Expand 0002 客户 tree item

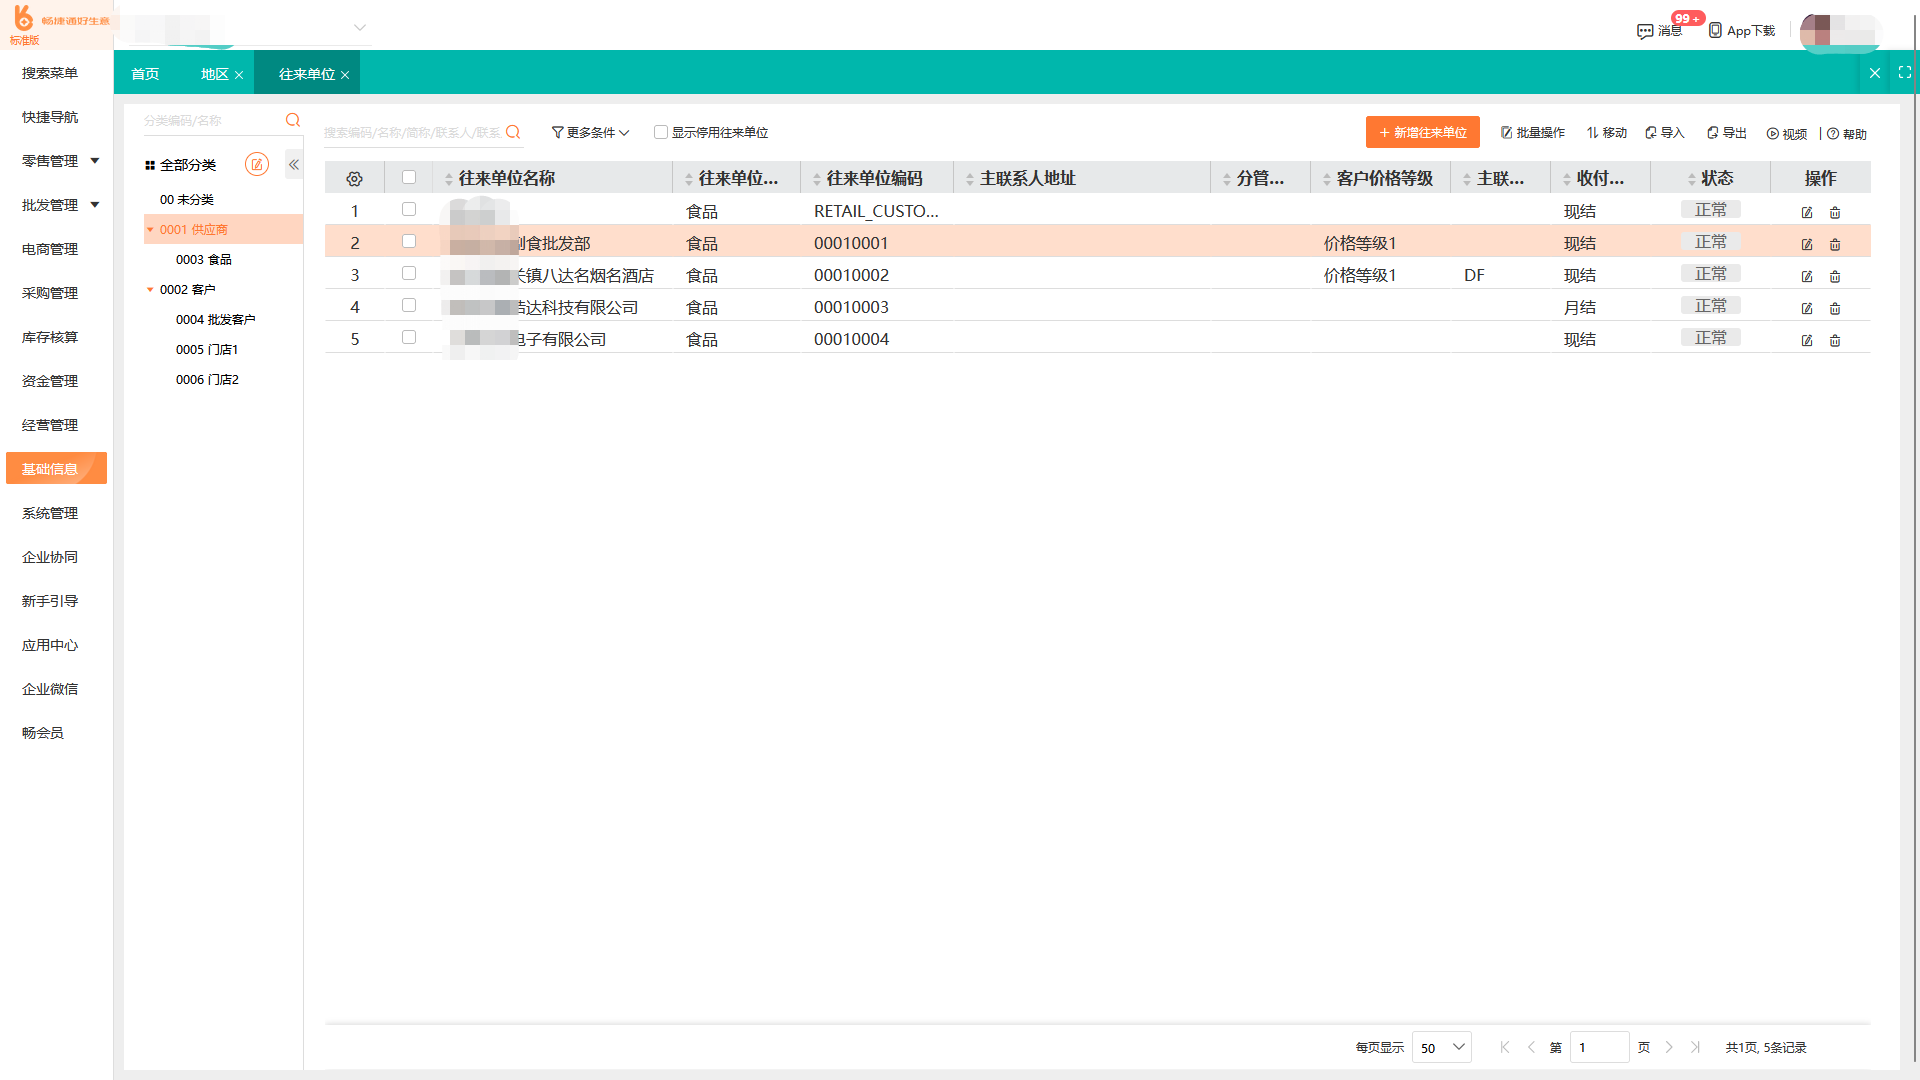(149, 289)
